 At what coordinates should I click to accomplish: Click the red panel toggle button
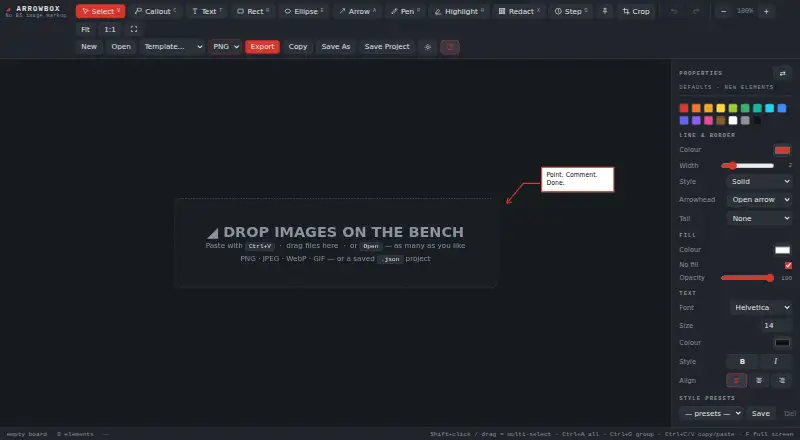[x=449, y=47]
